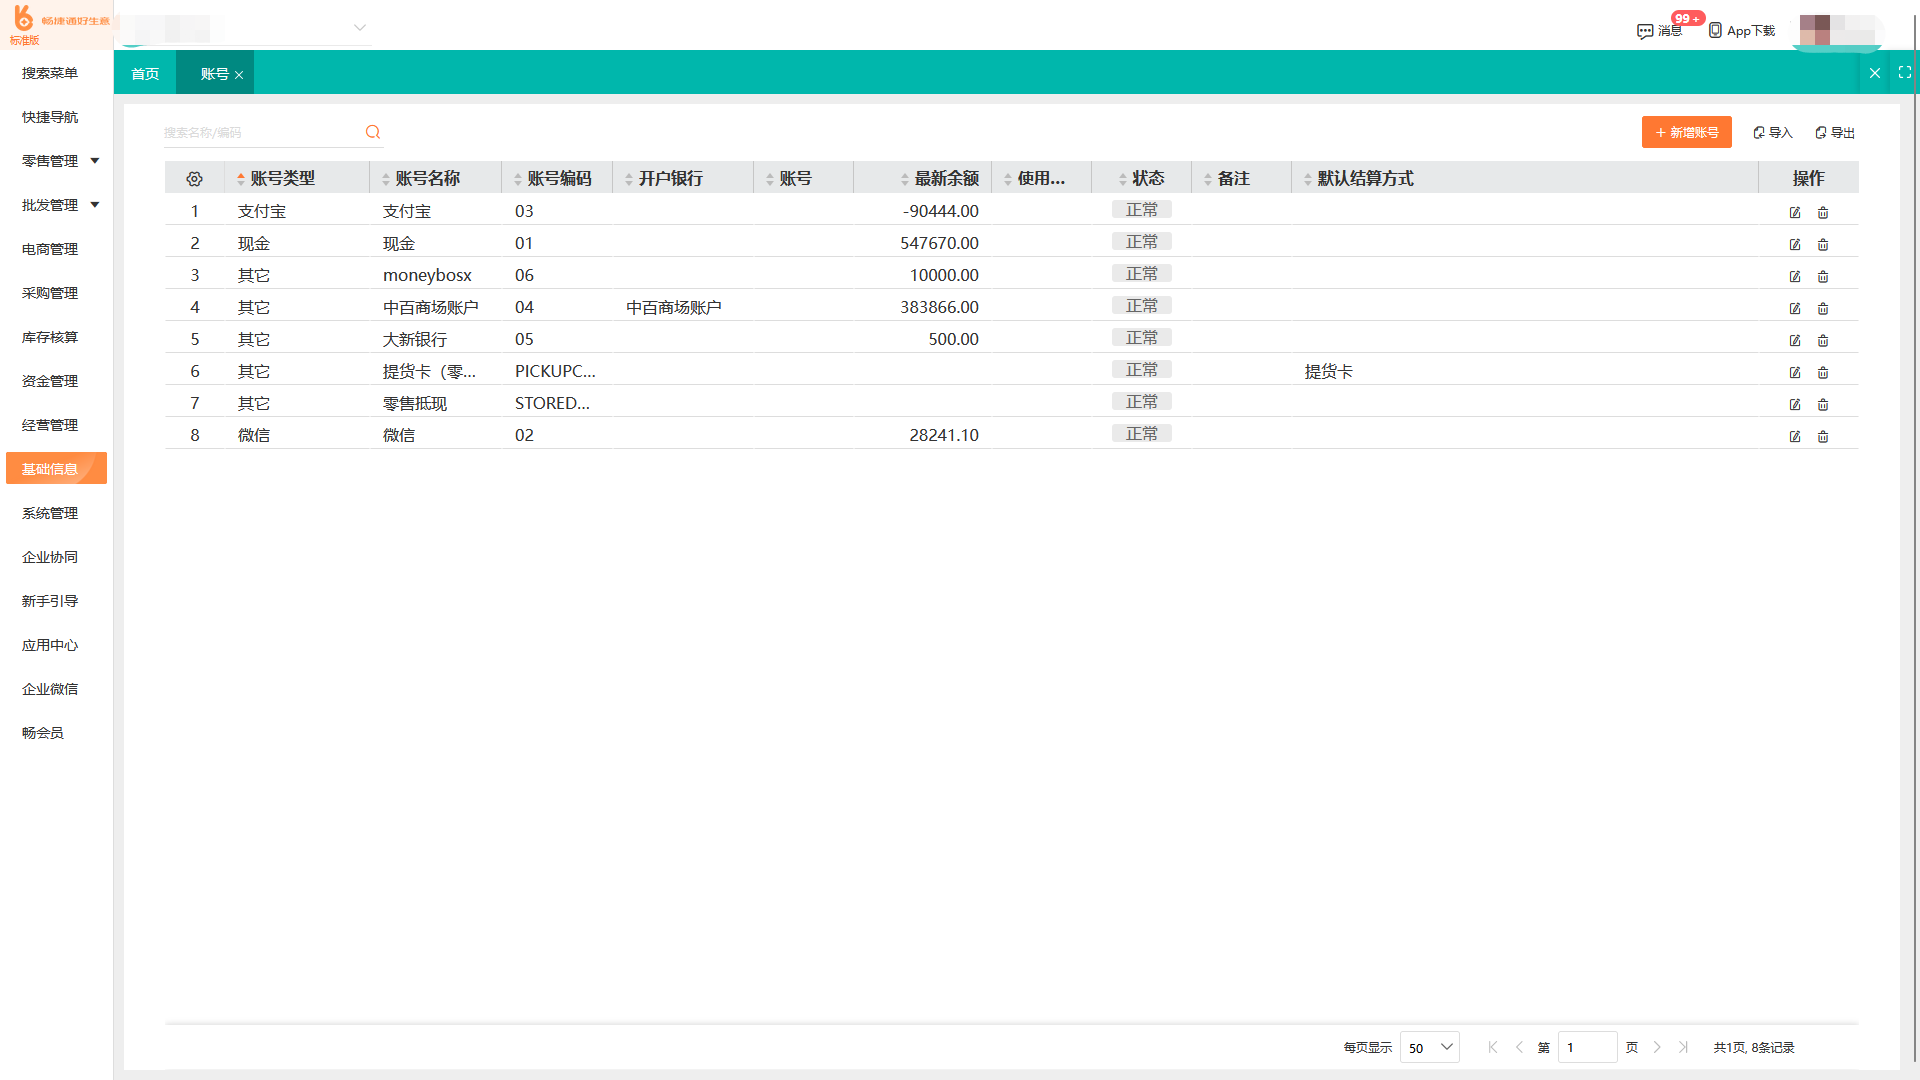Click the search magnifier icon

373,132
